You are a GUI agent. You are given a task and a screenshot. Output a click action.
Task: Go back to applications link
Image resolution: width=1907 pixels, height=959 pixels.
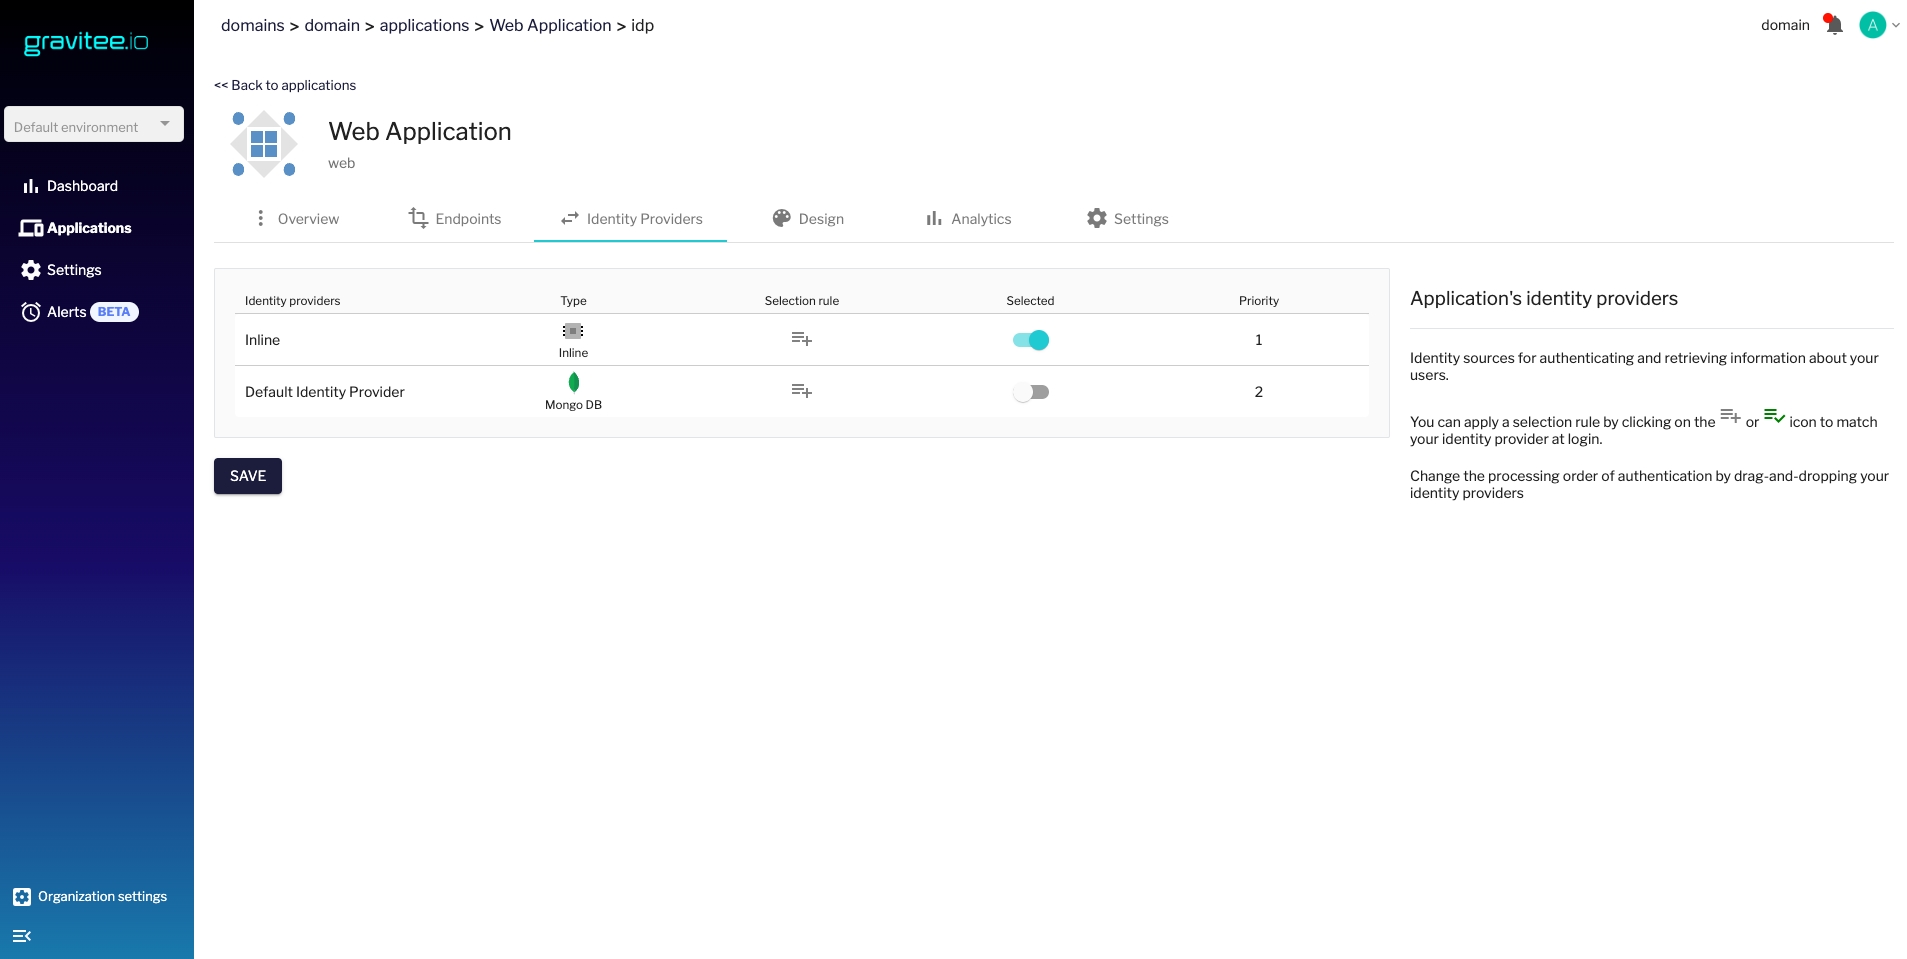pos(285,86)
